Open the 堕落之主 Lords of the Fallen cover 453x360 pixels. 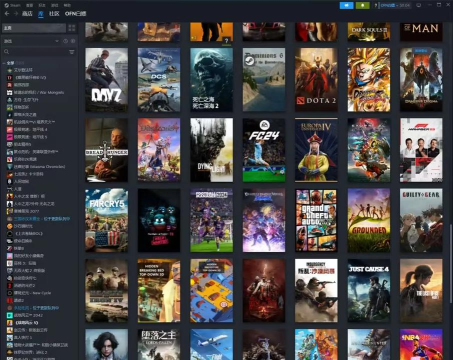point(159,344)
